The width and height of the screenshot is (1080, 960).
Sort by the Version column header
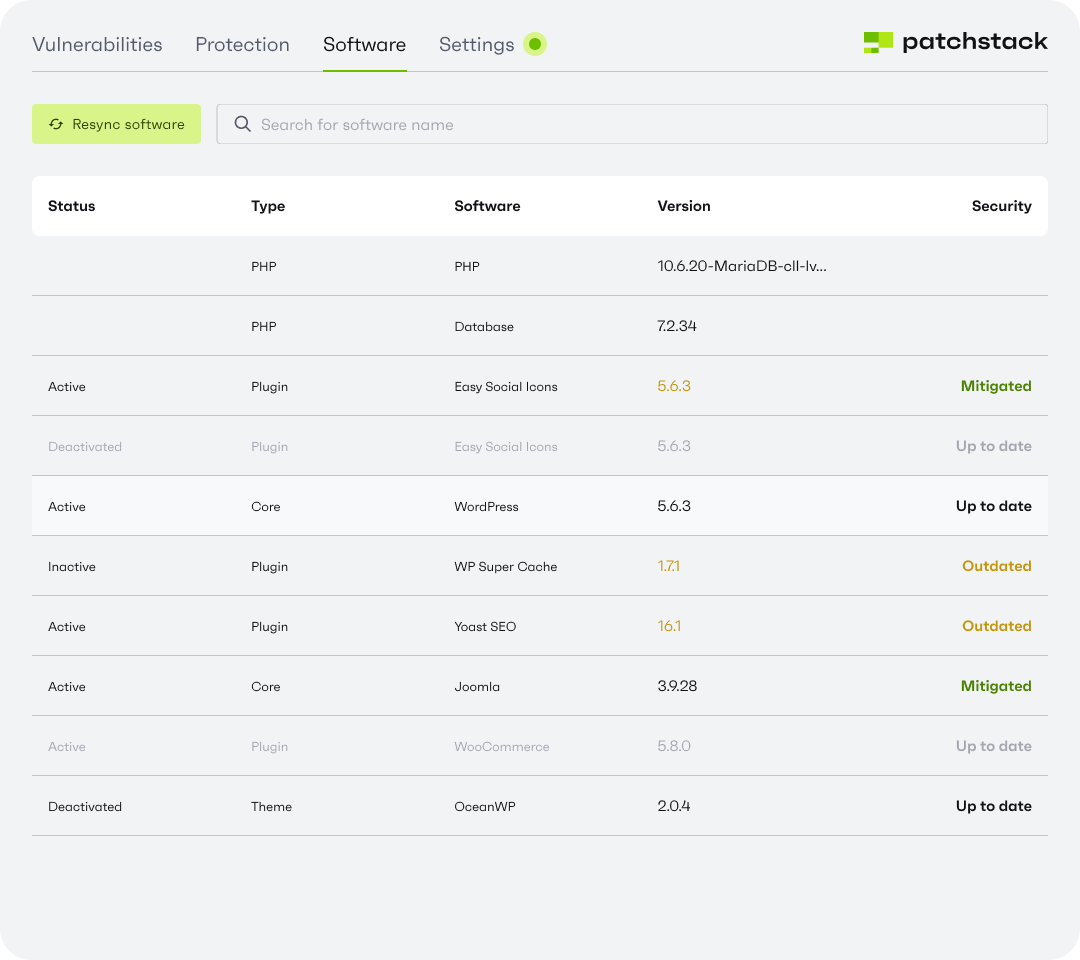tap(684, 206)
